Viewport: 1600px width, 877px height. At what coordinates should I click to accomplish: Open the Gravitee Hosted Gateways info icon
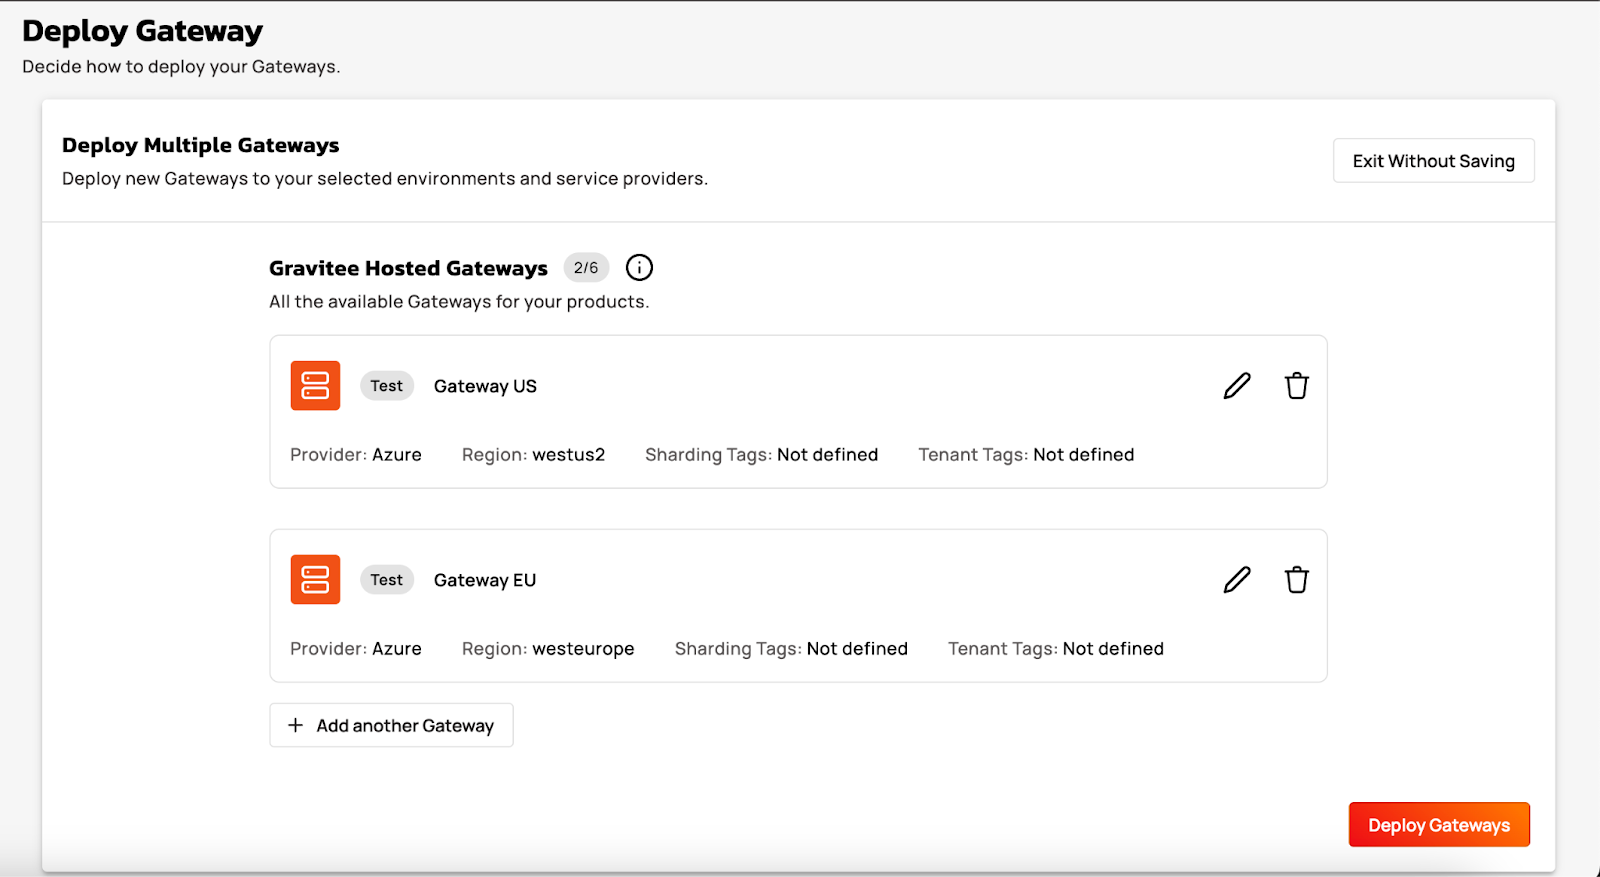coord(639,268)
